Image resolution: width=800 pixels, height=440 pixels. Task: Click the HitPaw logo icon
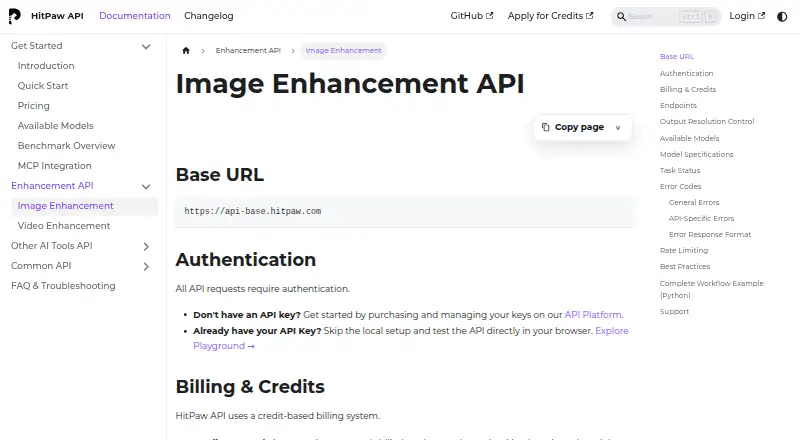[15, 16]
